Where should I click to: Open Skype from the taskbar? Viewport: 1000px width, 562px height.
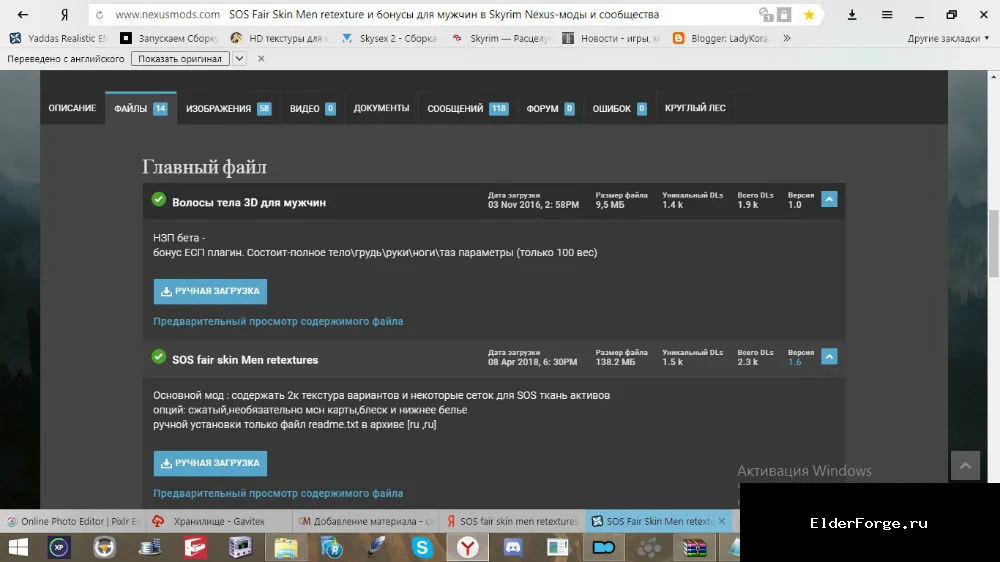422,547
